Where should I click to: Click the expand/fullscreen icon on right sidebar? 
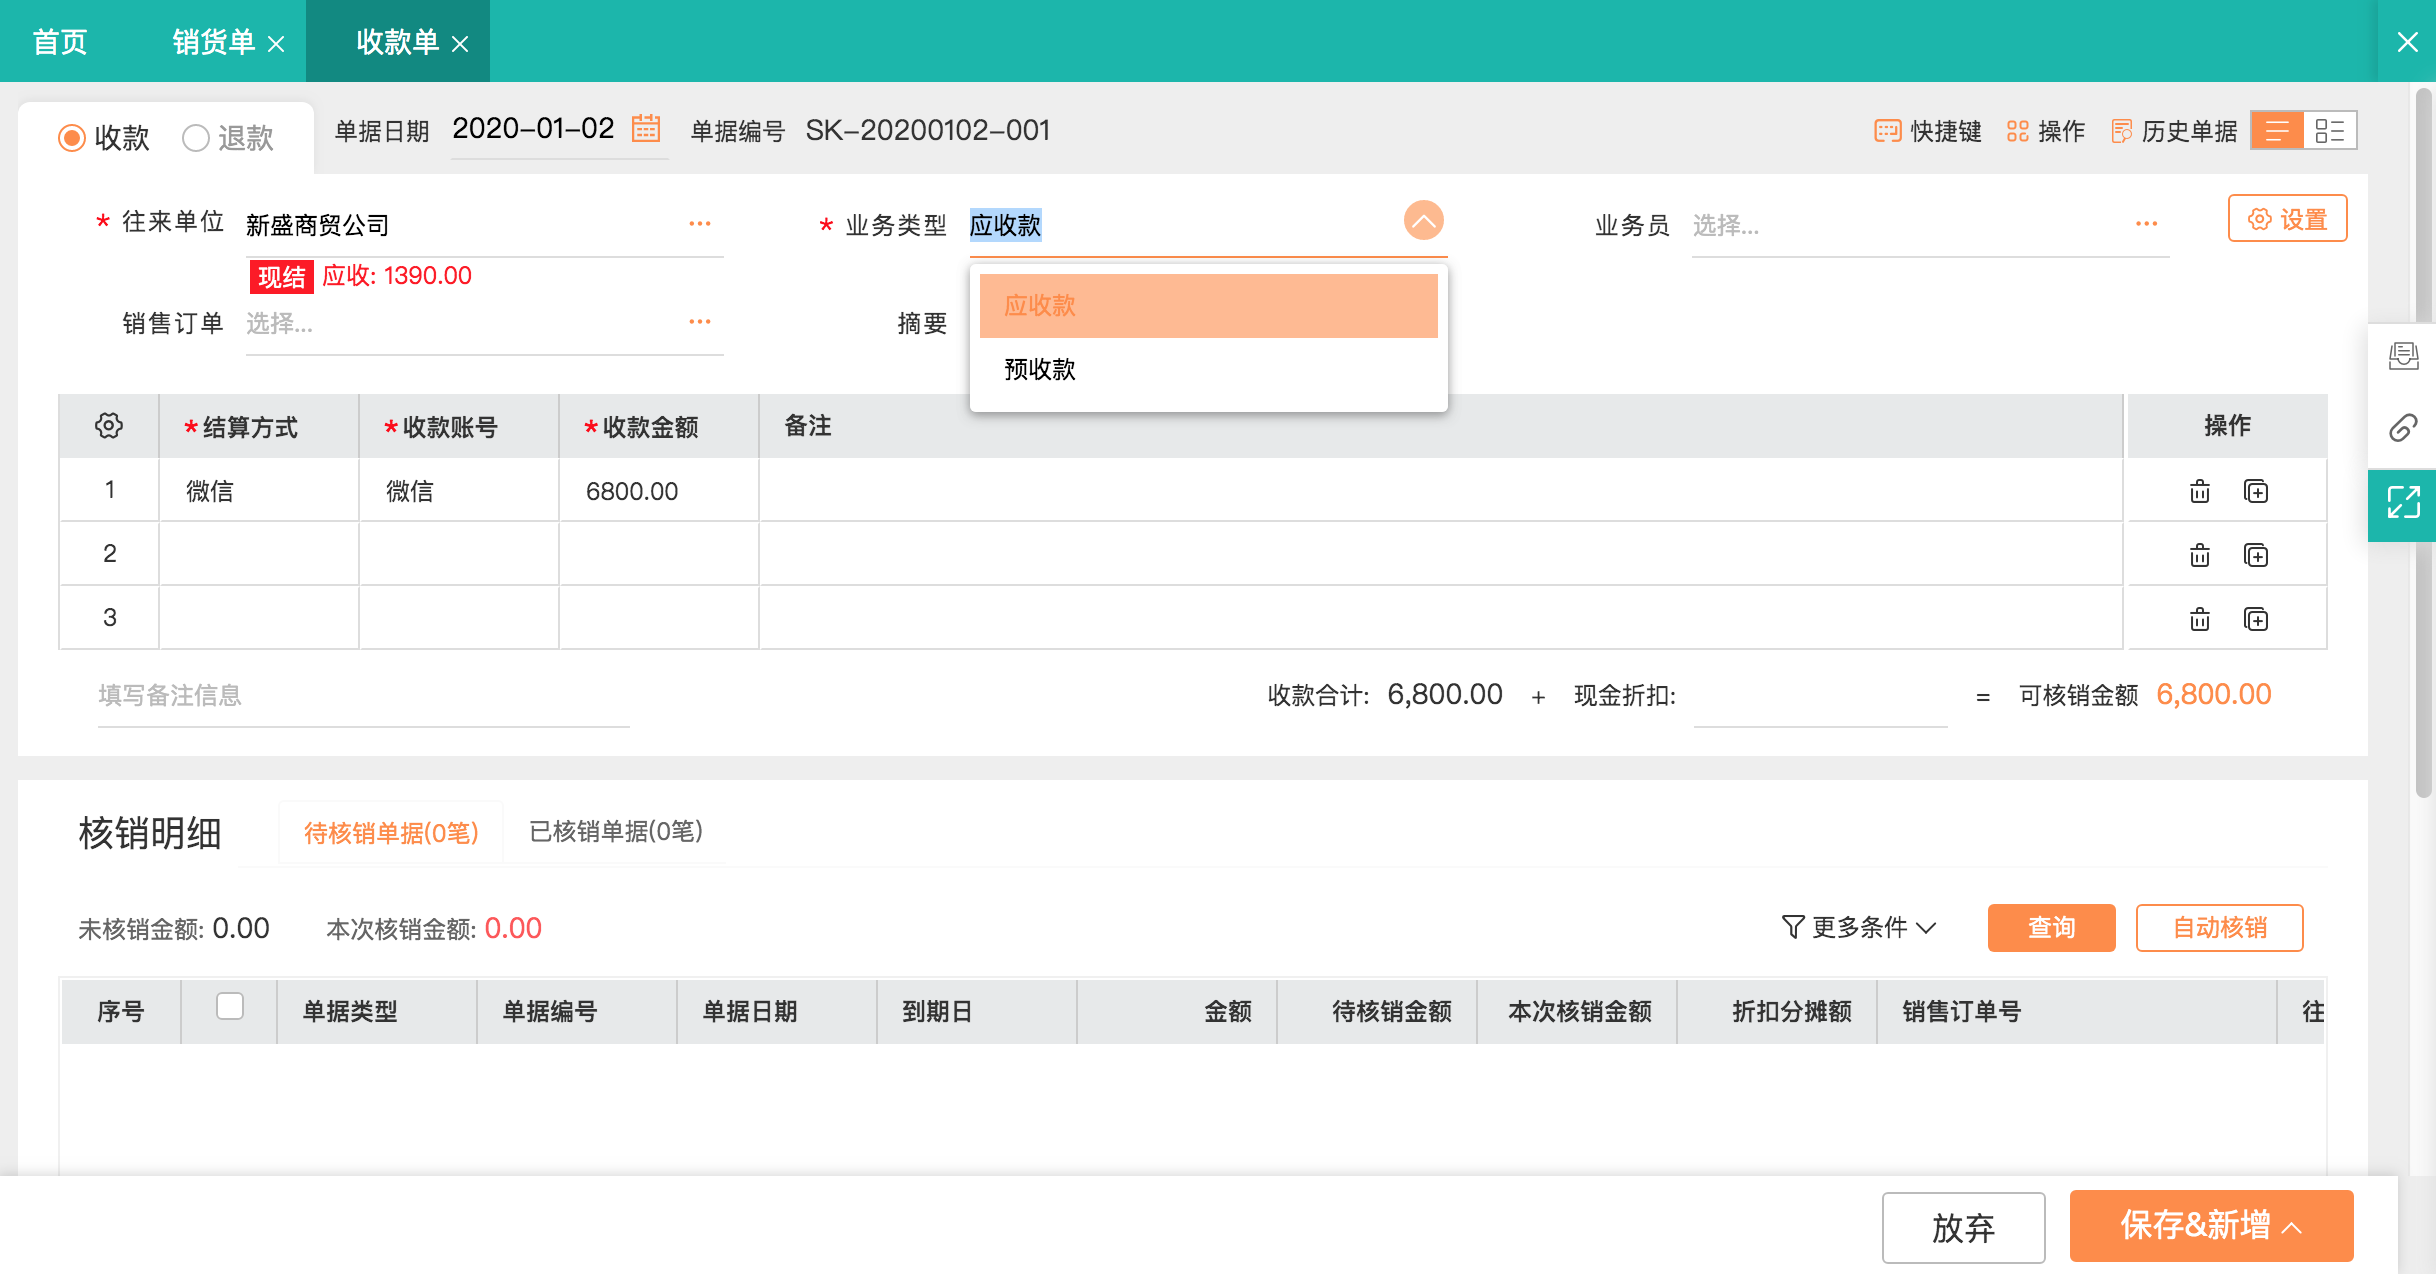2402,499
